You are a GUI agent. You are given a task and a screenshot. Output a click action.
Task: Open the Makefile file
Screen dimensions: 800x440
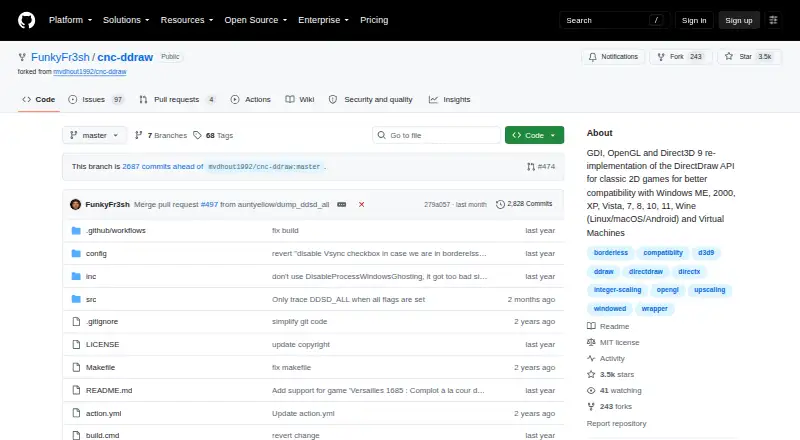coord(101,368)
